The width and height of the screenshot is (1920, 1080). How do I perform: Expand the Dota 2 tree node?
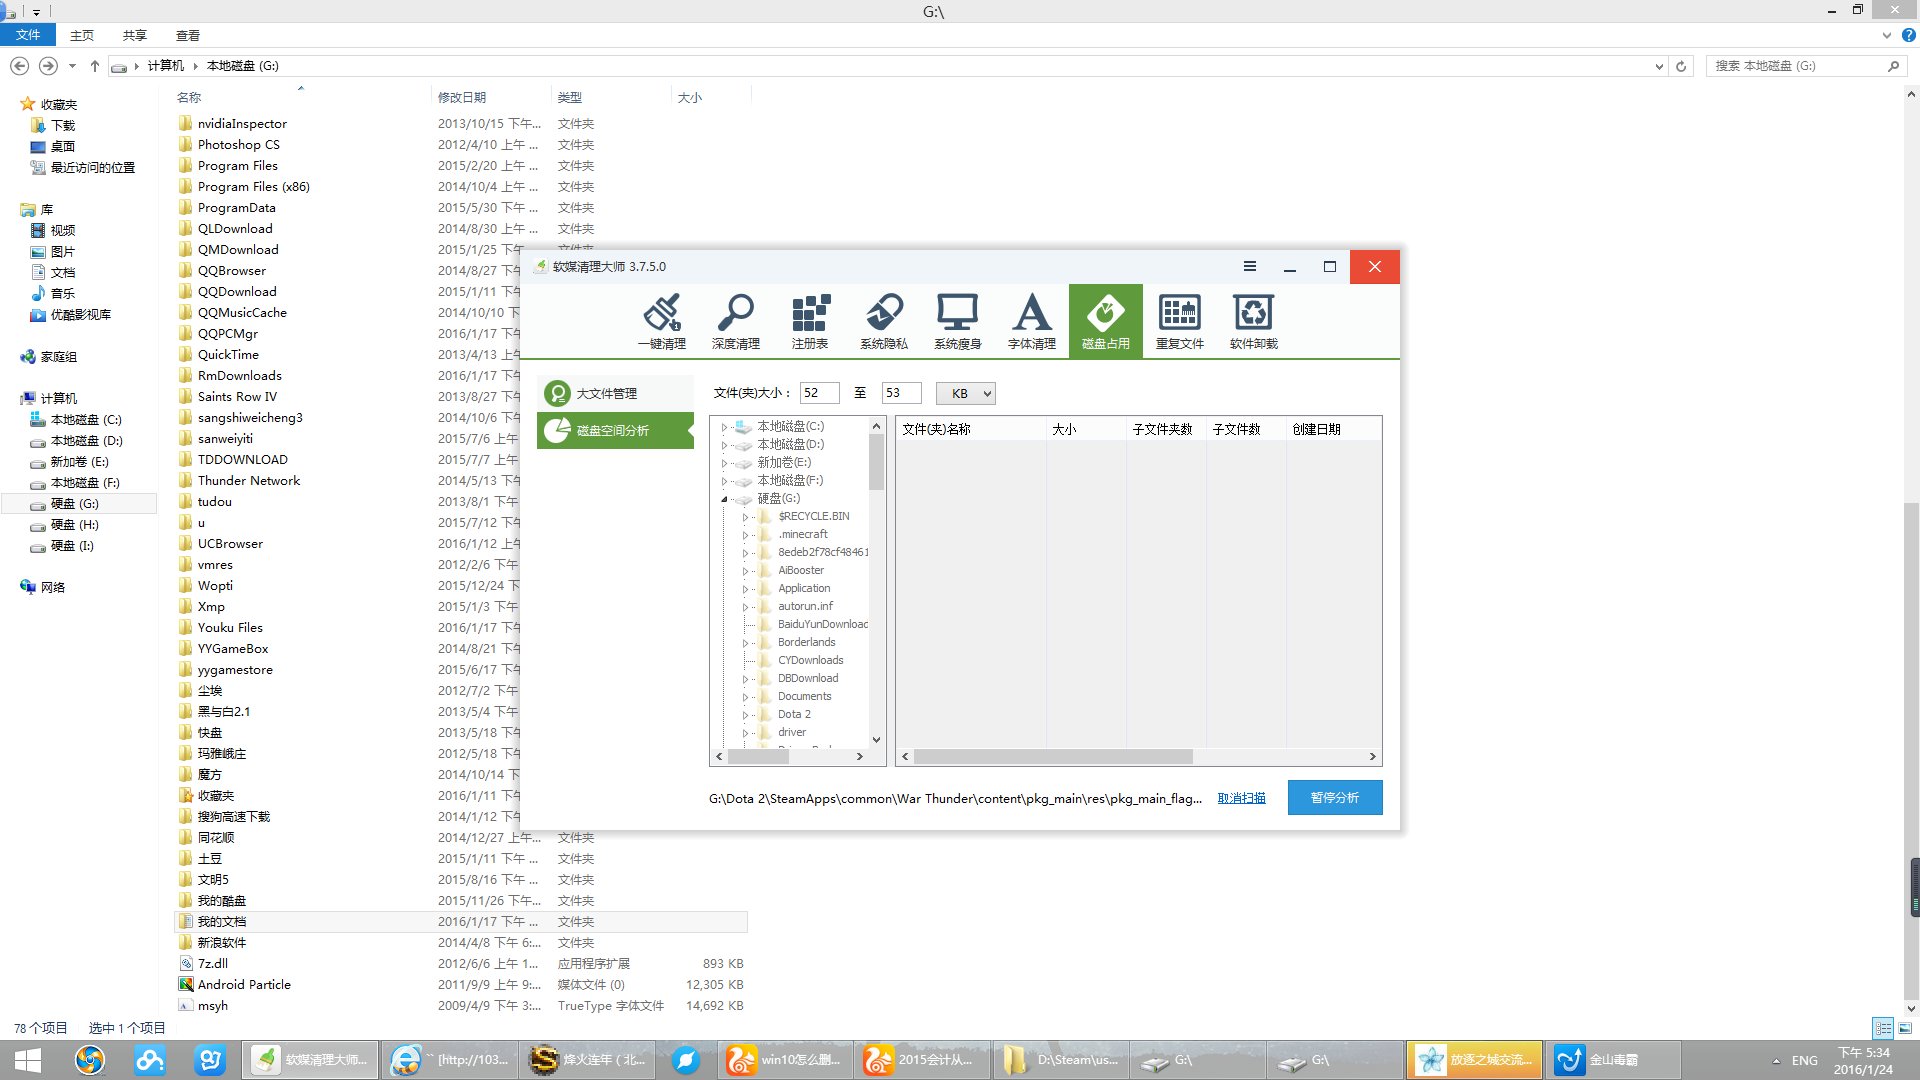pyautogui.click(x=745, y=714)
